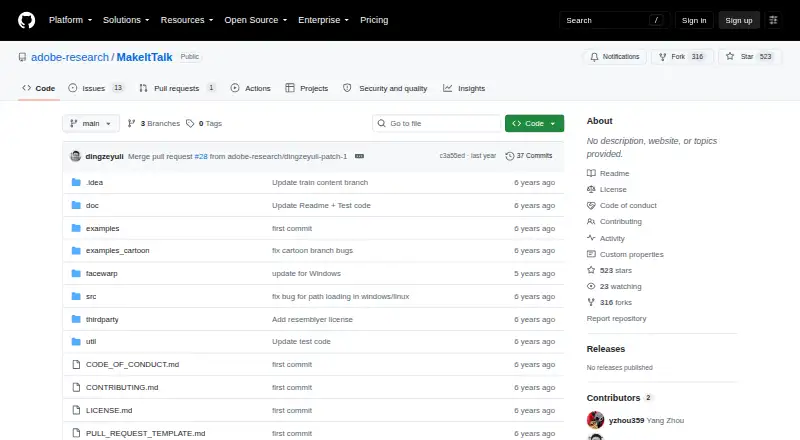Click the doc folder icon
Screen dimensions: 800x440
click(x=76, y=205)
